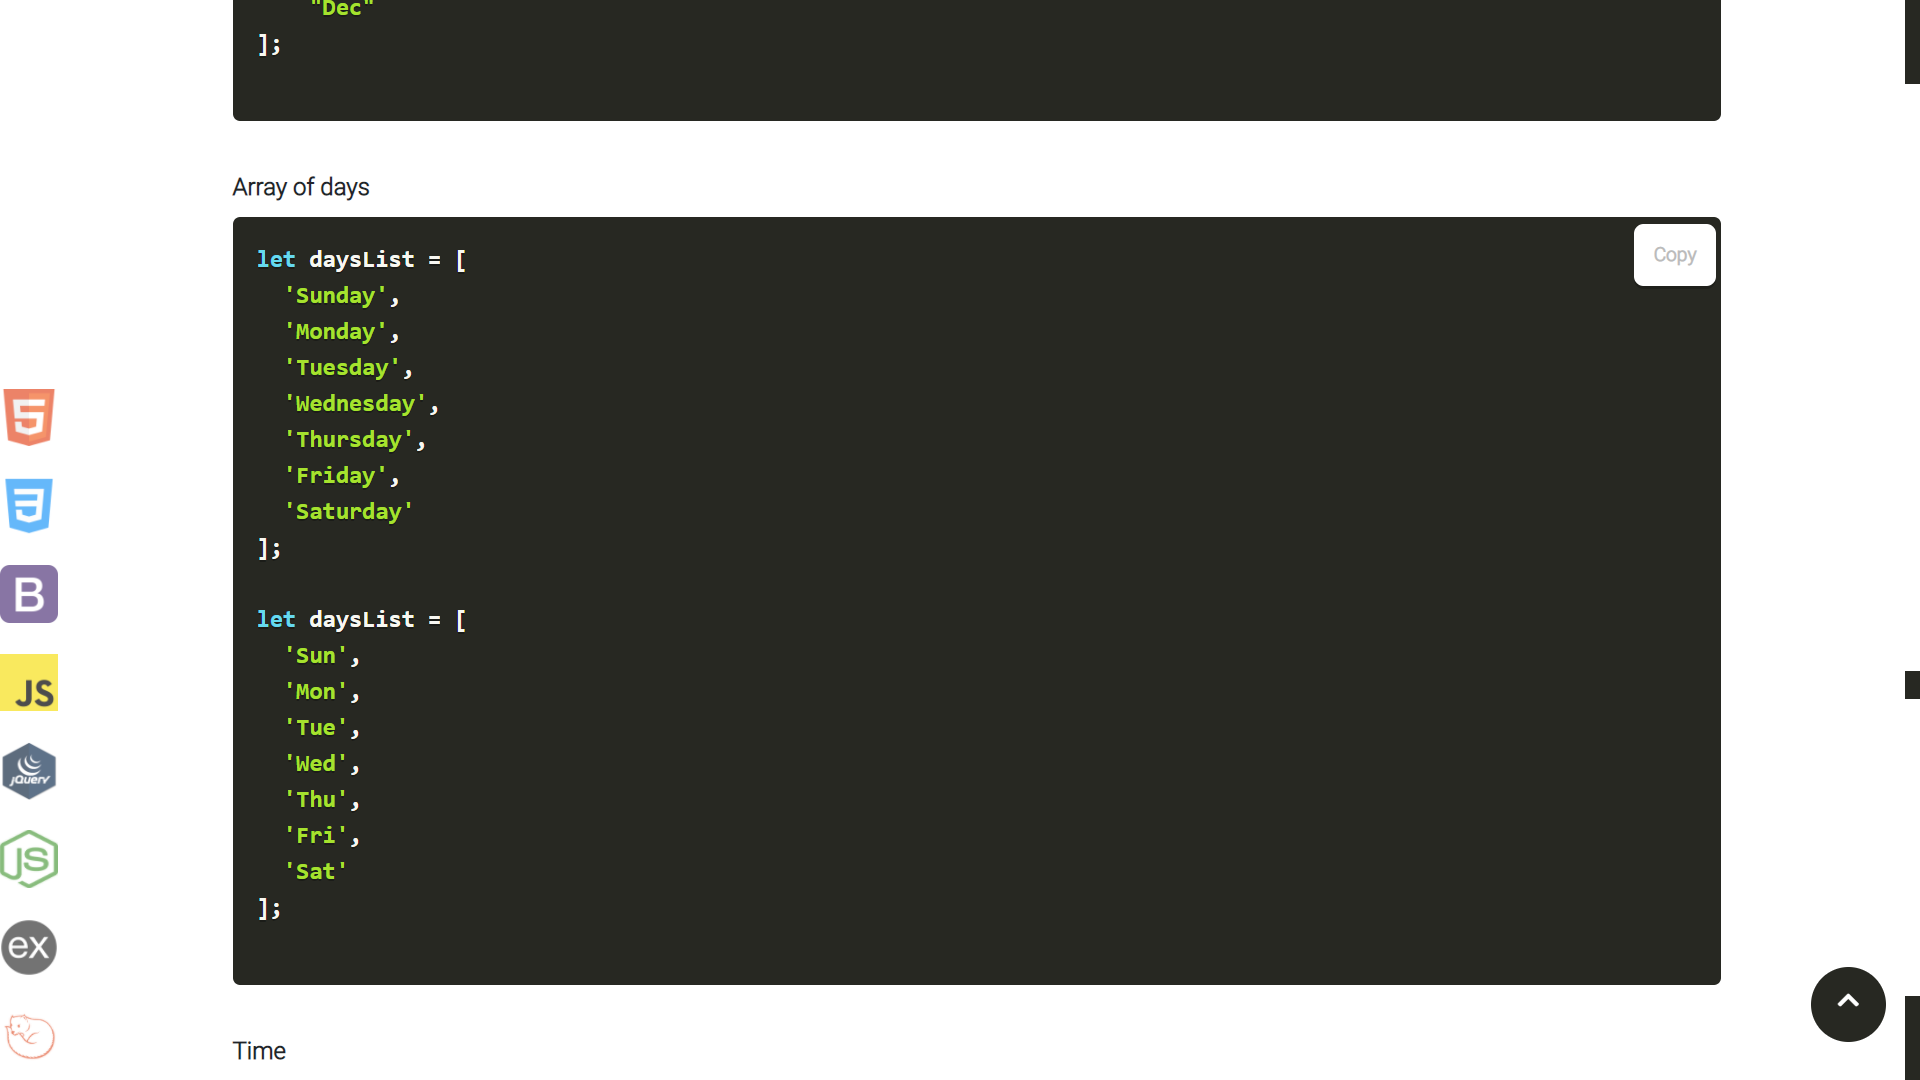Viewport: 1920px width, 1080px height.
Task: Select 'Wednesday' string in days array
Action: pos(355,404)
